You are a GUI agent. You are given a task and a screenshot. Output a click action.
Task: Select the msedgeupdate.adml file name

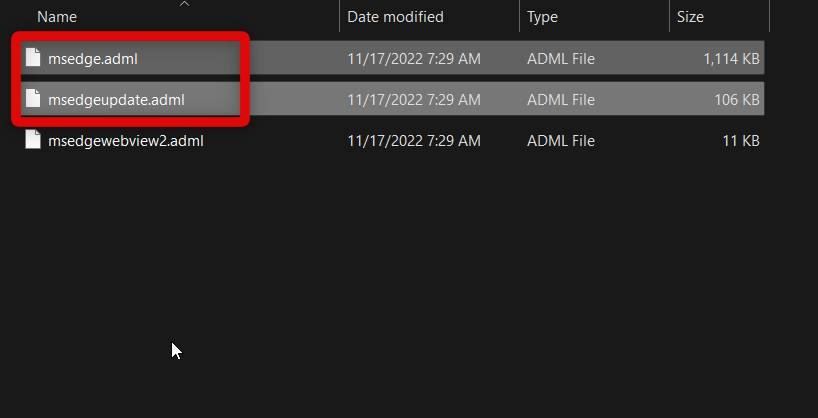pyautogui.click(x=116, y=99)
